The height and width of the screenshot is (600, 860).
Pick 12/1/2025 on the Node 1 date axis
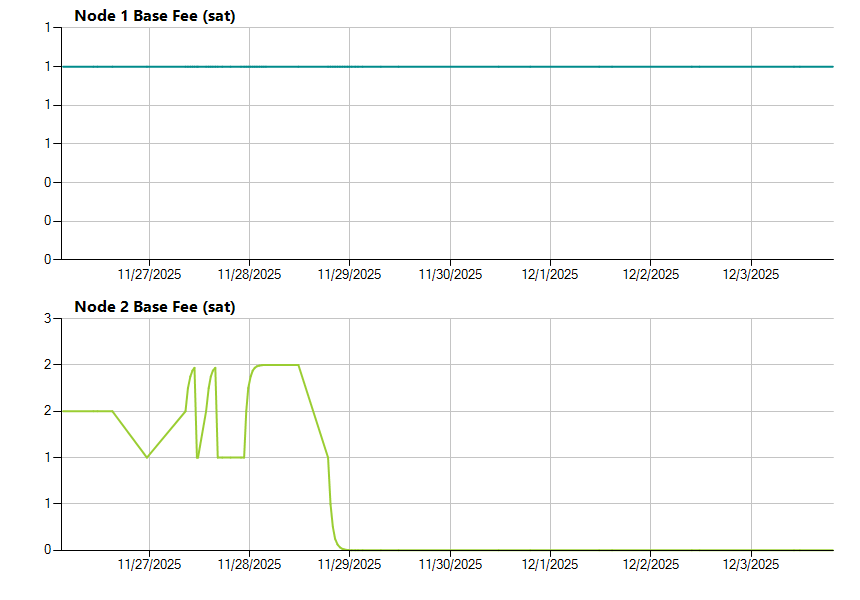click(550, 274)
